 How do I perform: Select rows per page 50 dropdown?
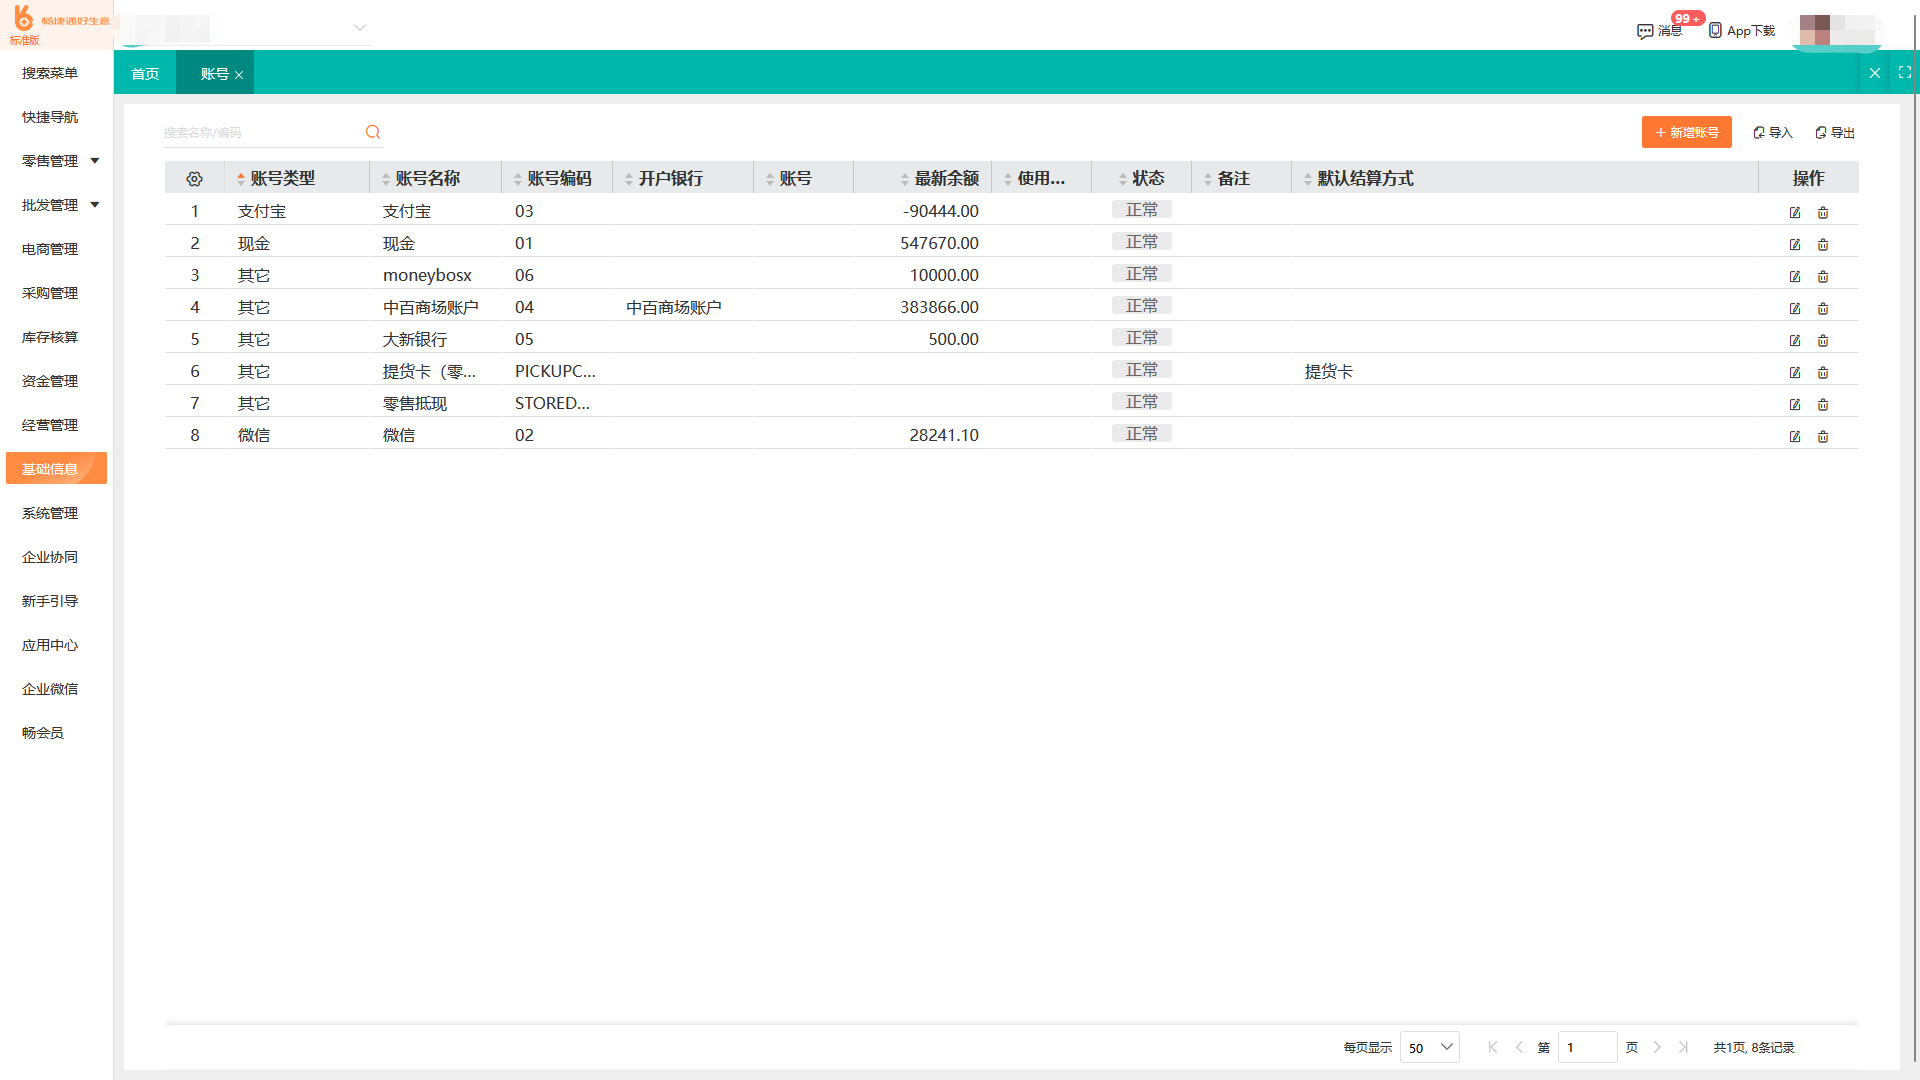tap(1428, 1047)
